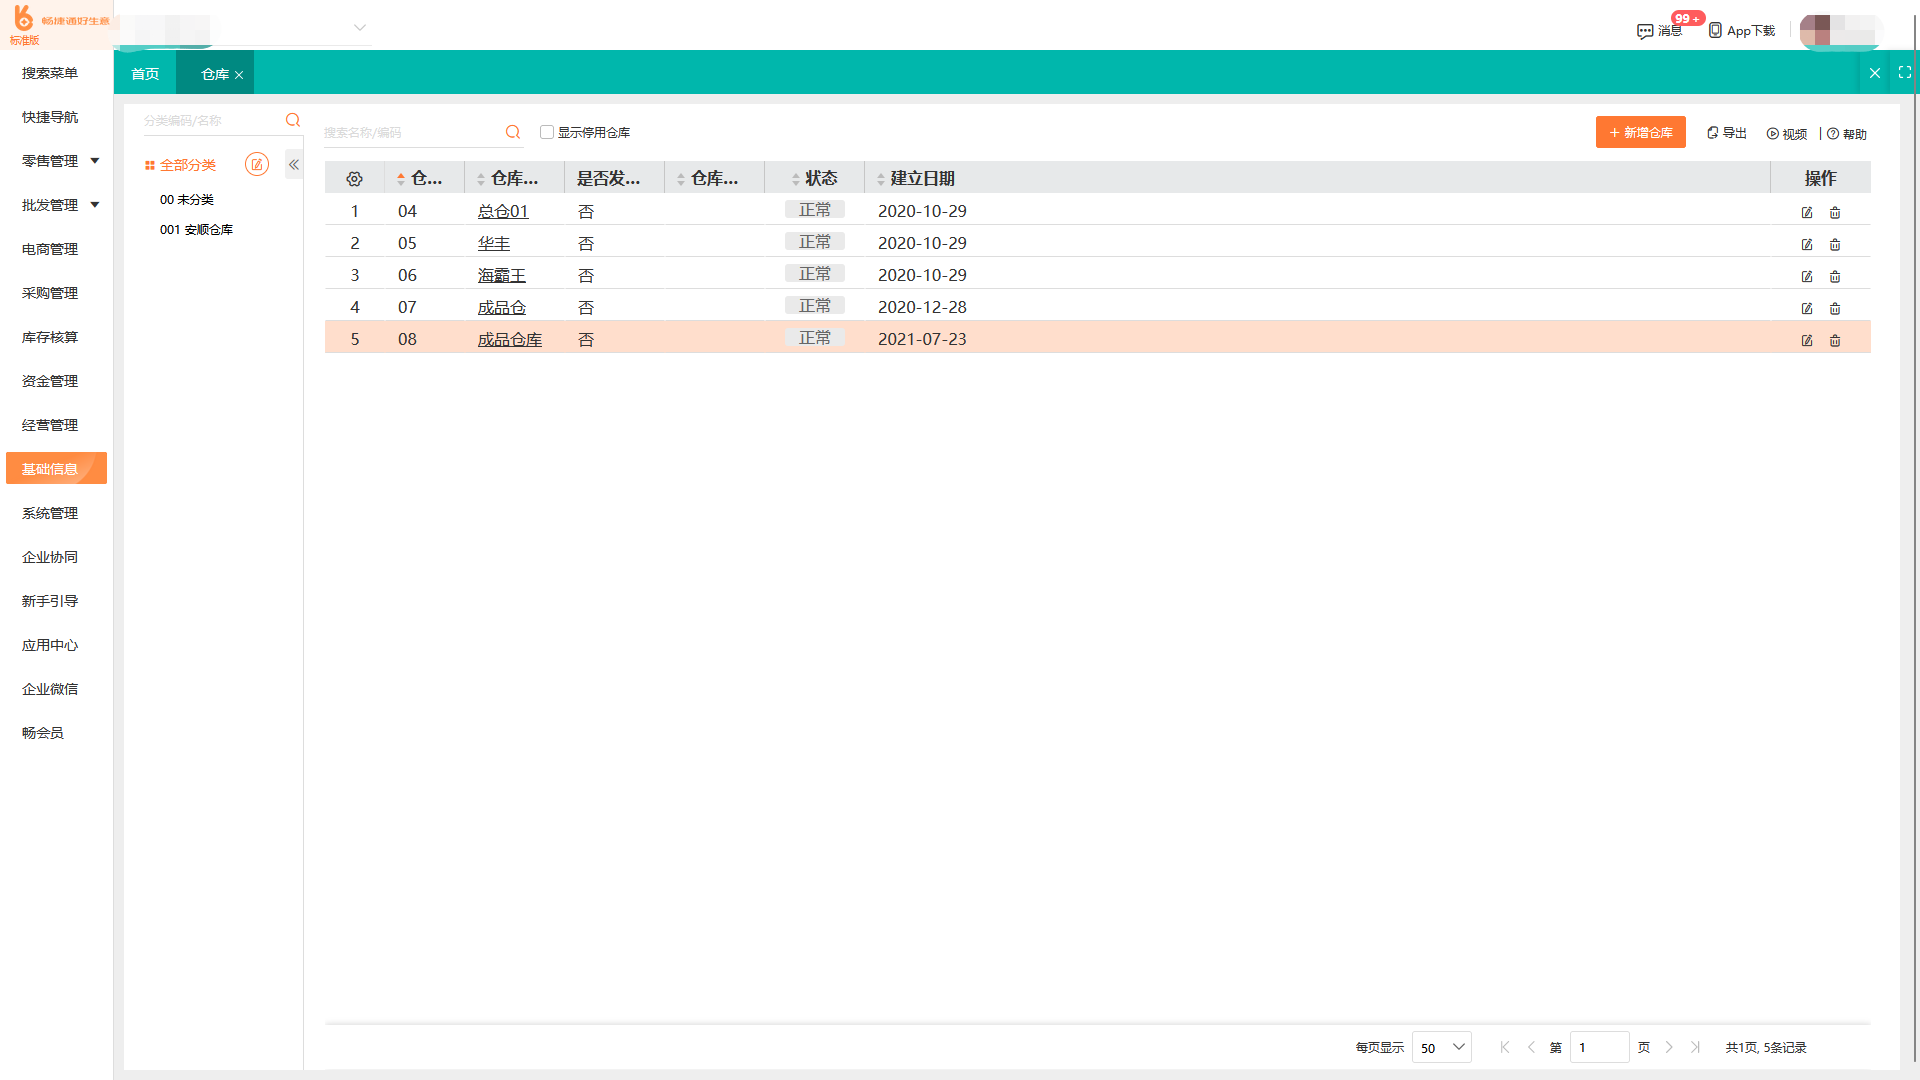Click the edit icon for 总仓01

click(1807, 211)
